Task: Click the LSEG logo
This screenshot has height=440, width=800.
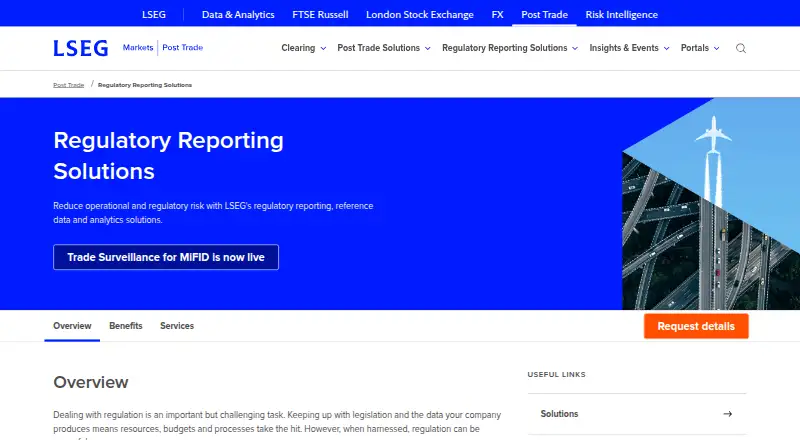Action: pos(81,48)
